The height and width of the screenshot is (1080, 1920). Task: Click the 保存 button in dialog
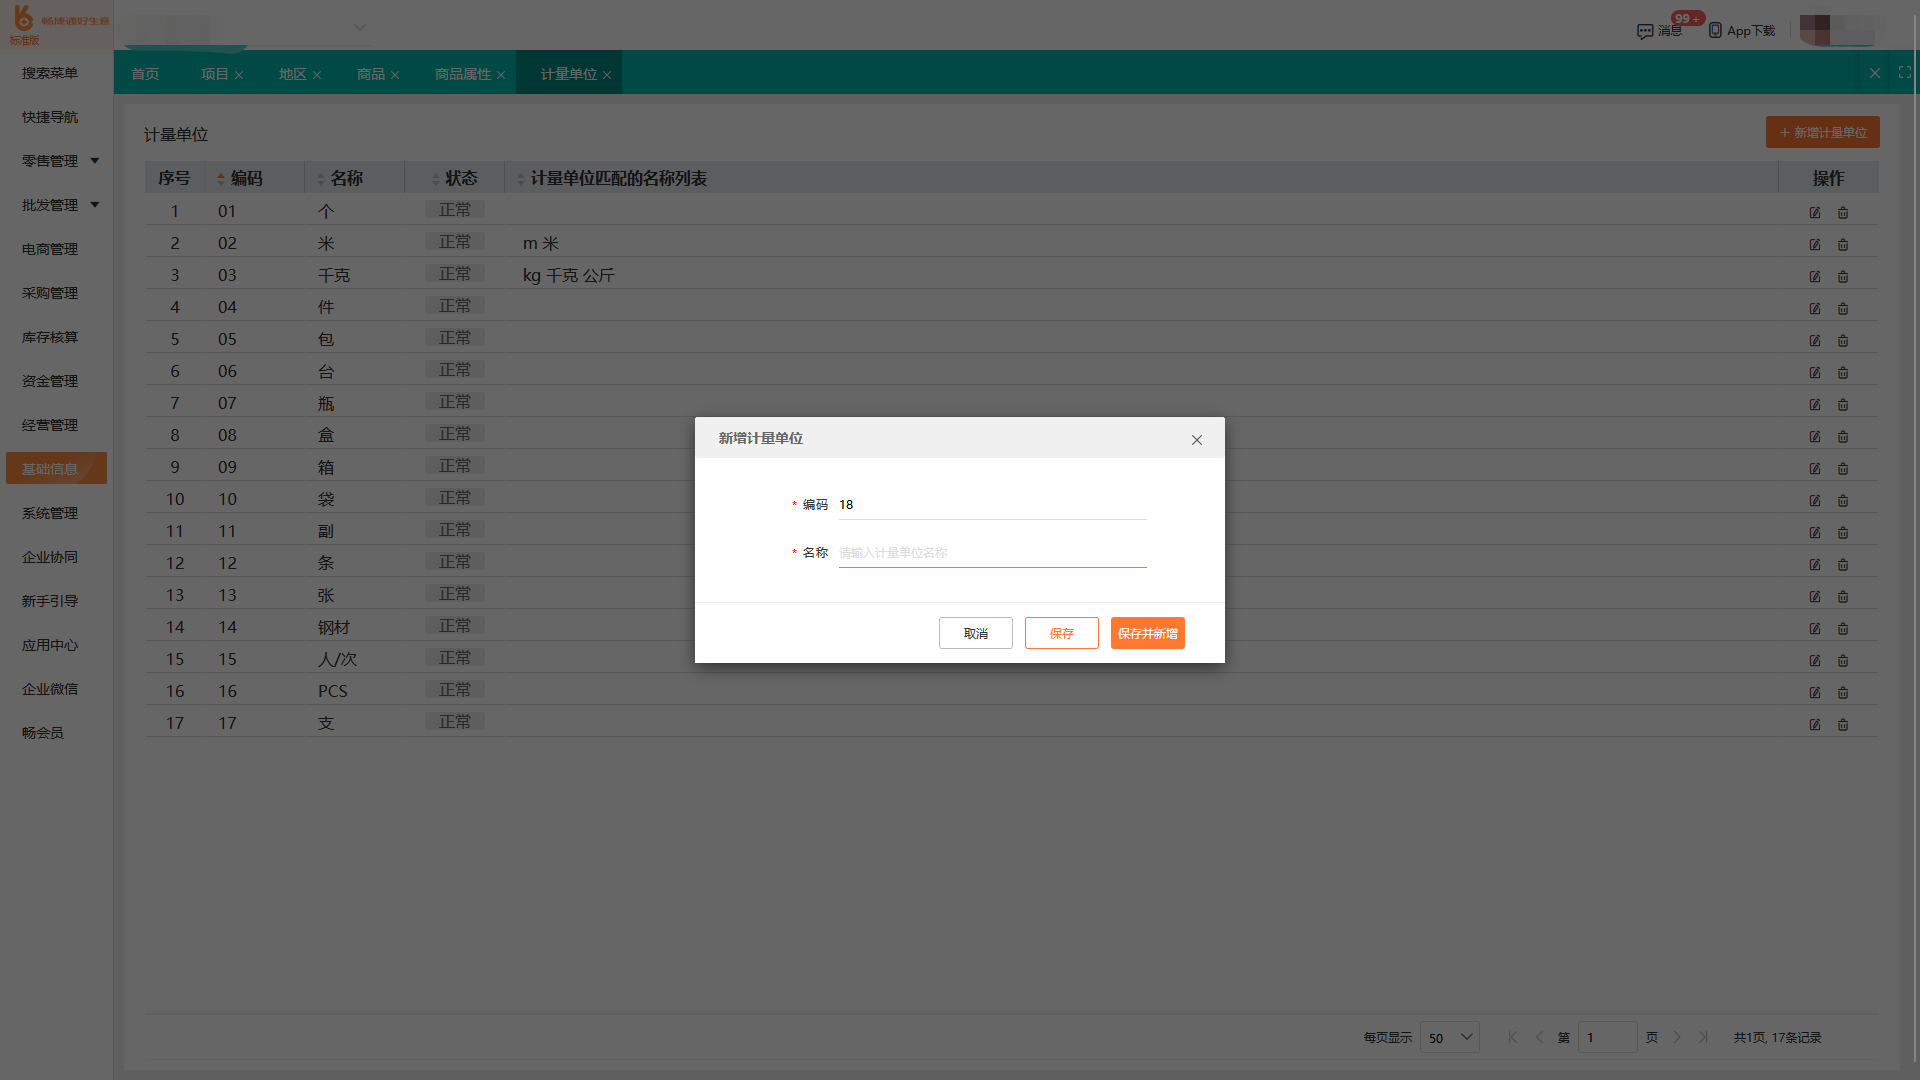point(1062,633)
